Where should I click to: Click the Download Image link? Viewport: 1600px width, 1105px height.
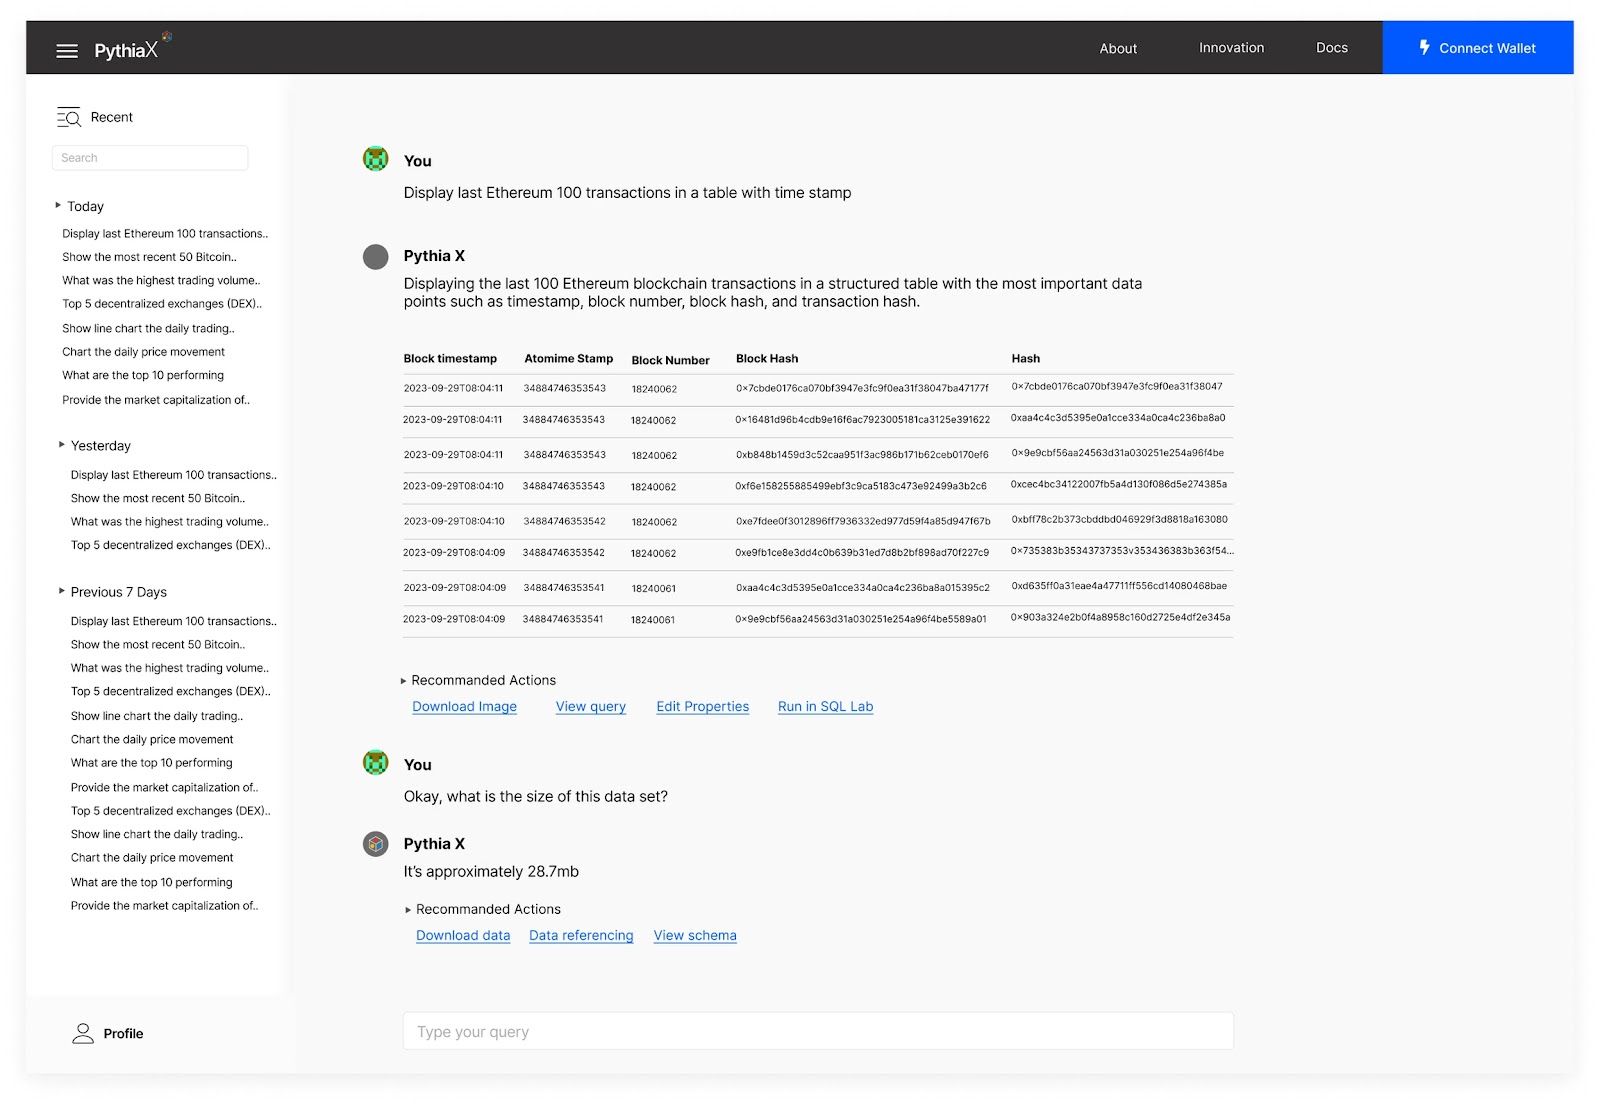click(x=464, y=706)
